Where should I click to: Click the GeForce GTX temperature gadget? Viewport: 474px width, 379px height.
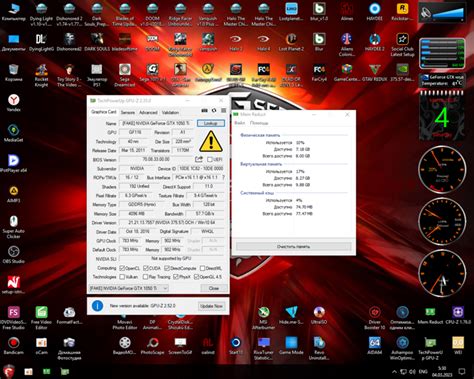pos(442,80)
